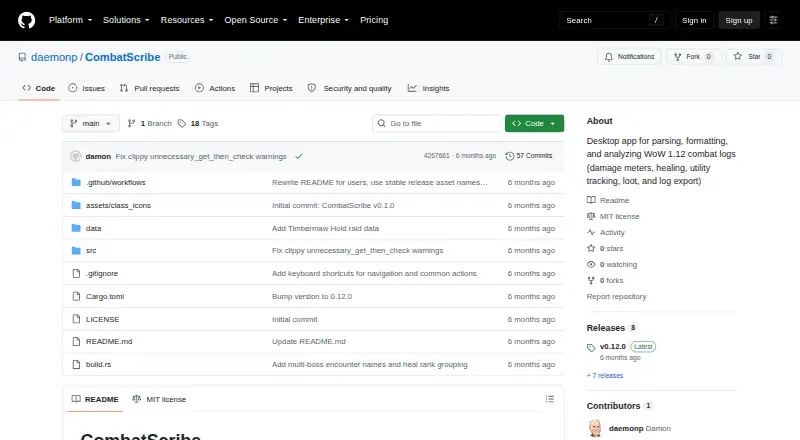Click the Report repository link

(616, 296)
